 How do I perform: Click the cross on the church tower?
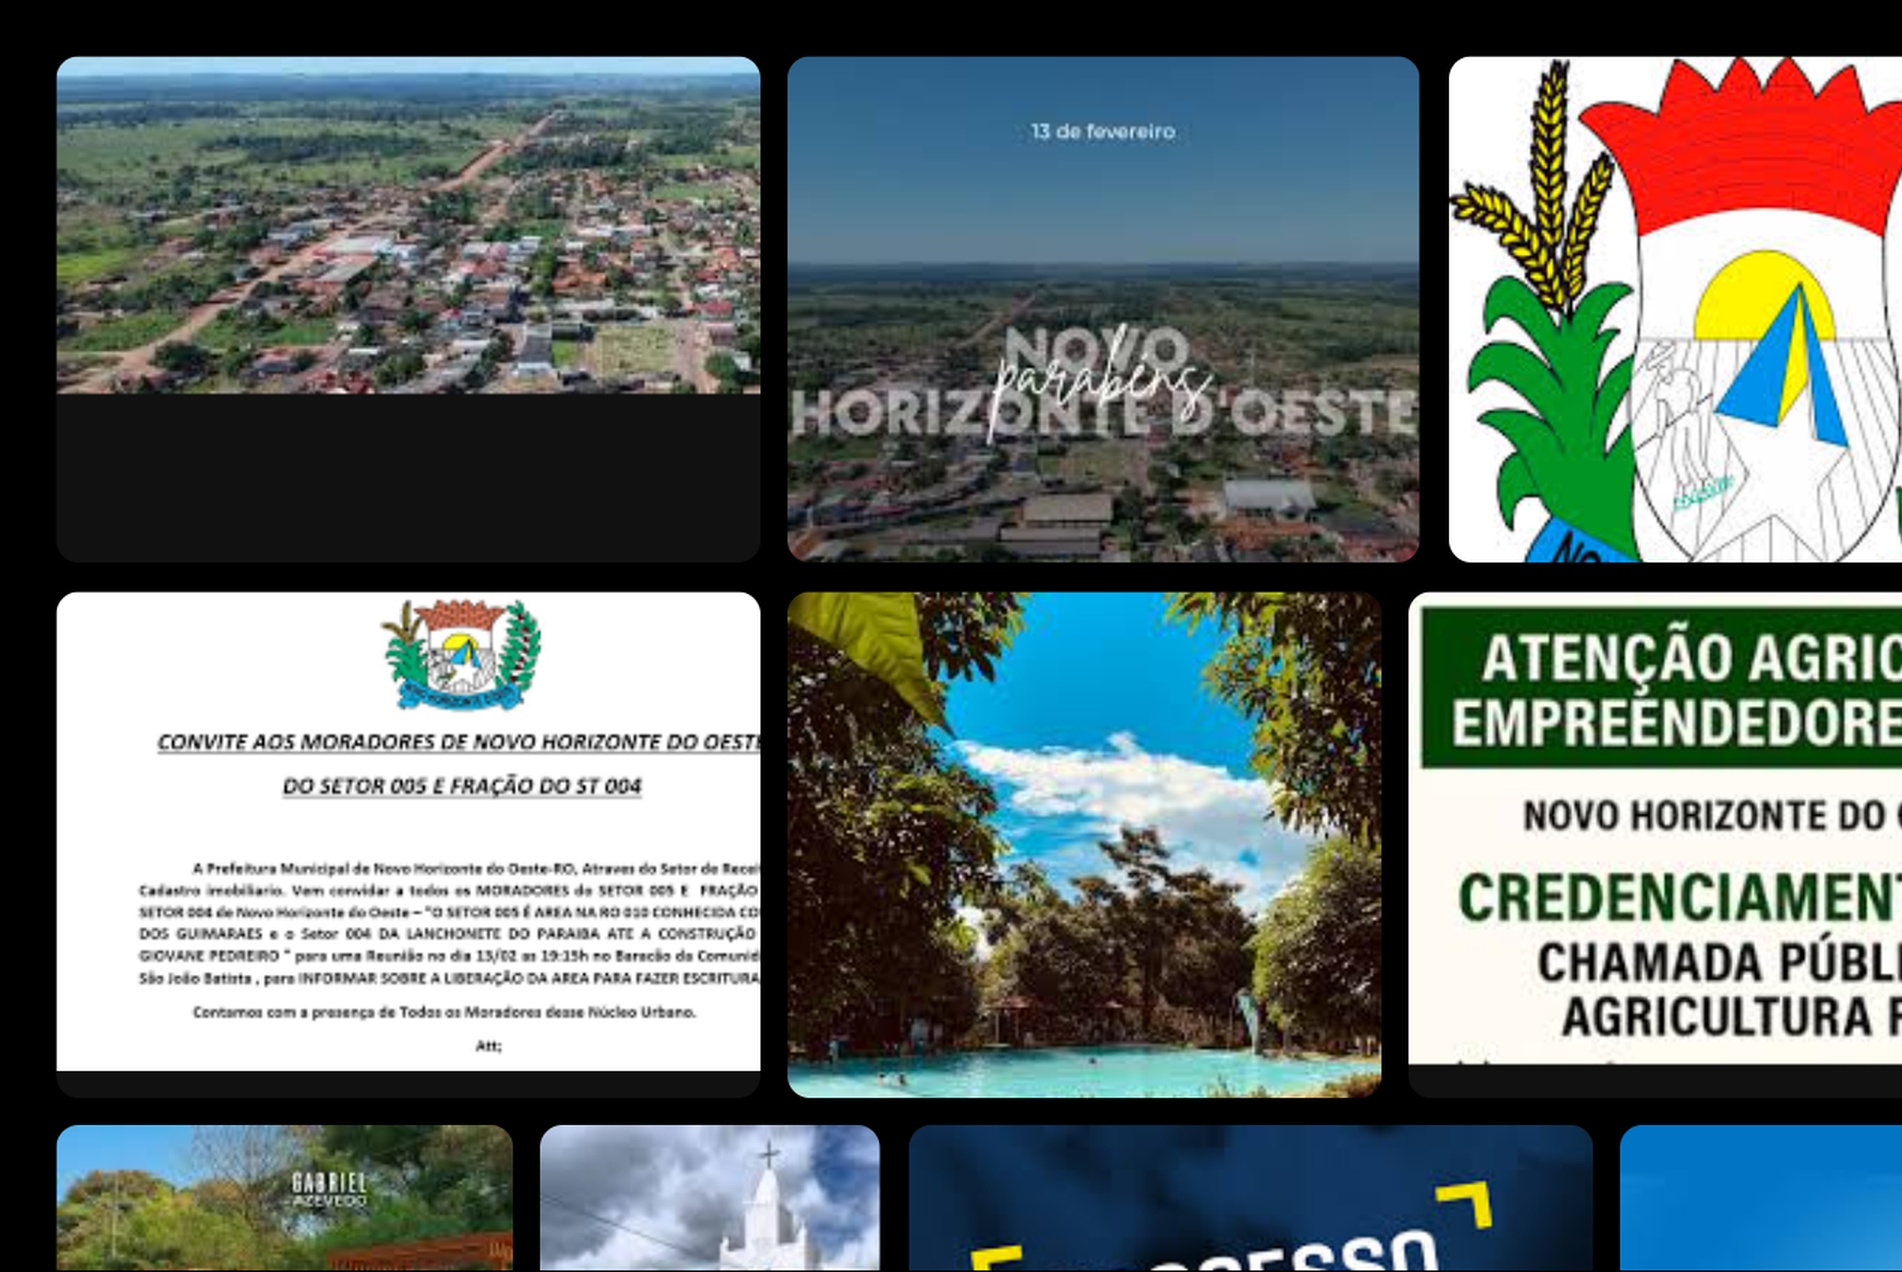767,1156
